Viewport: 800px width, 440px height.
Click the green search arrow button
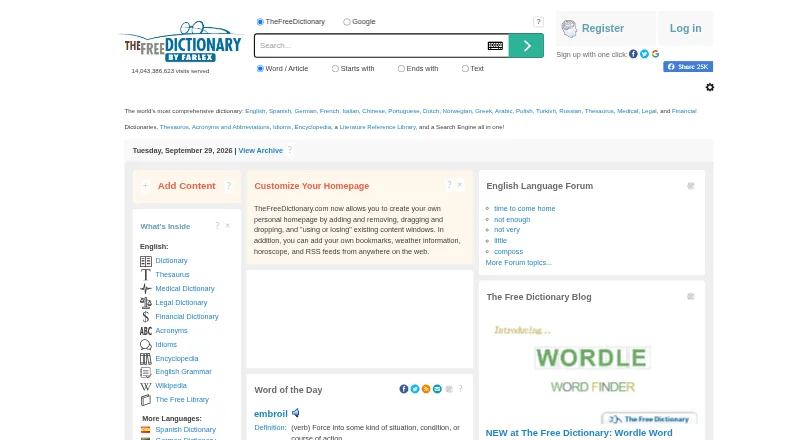tap(526, 46)
